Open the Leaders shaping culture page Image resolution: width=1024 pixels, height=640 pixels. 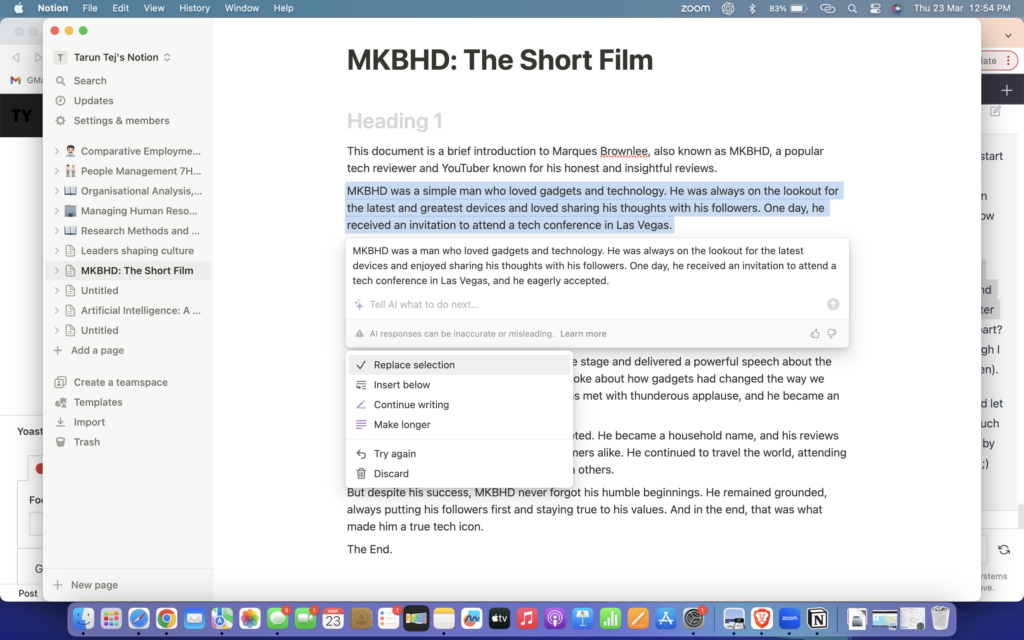[137, 251]
